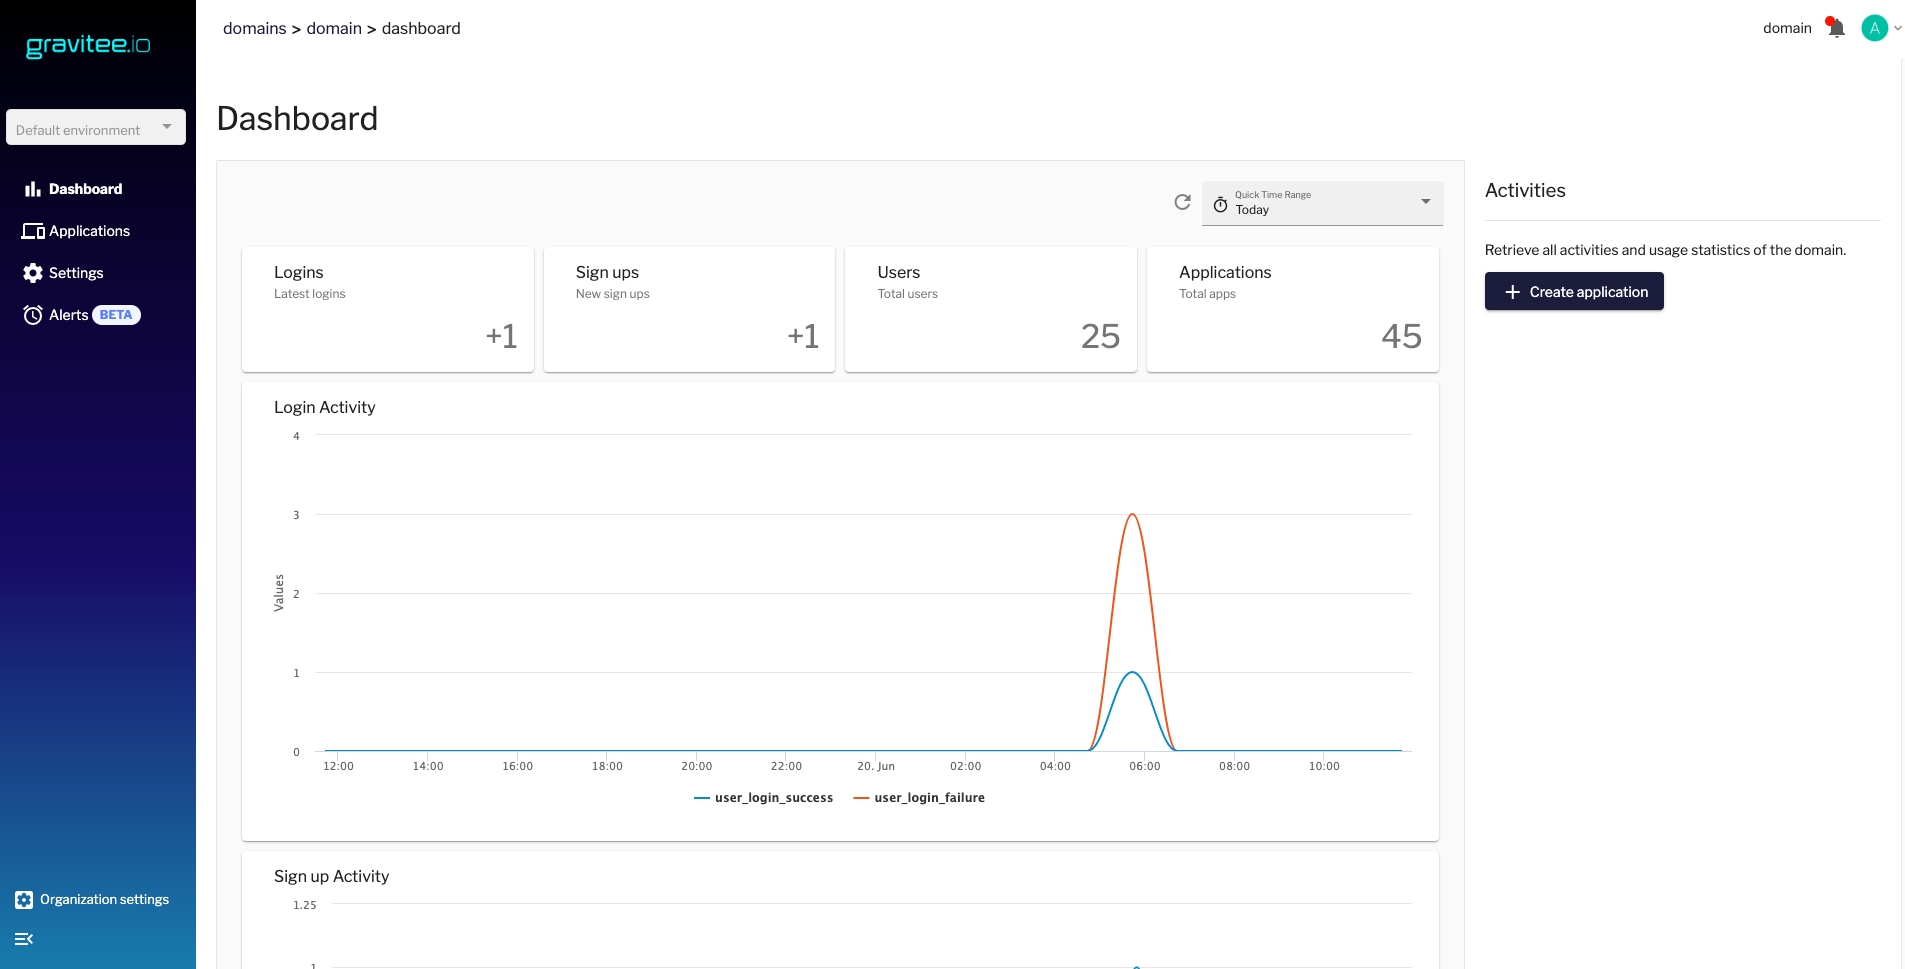
Task: Click the domains breadcrumb link
Action: (254, 28)
